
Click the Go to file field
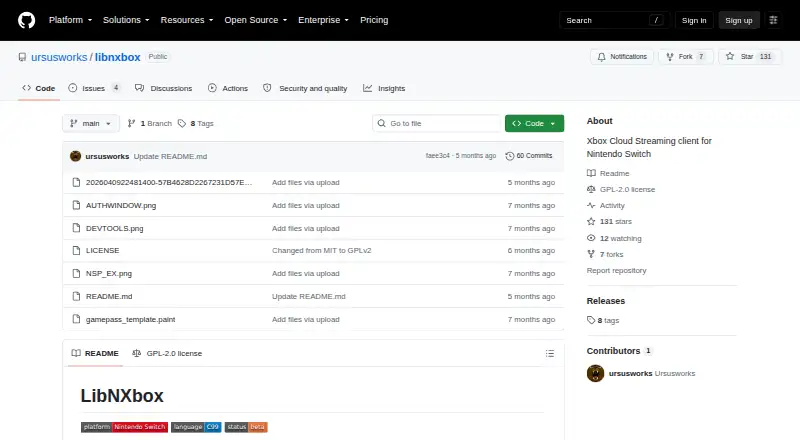[x=437, y=124]
